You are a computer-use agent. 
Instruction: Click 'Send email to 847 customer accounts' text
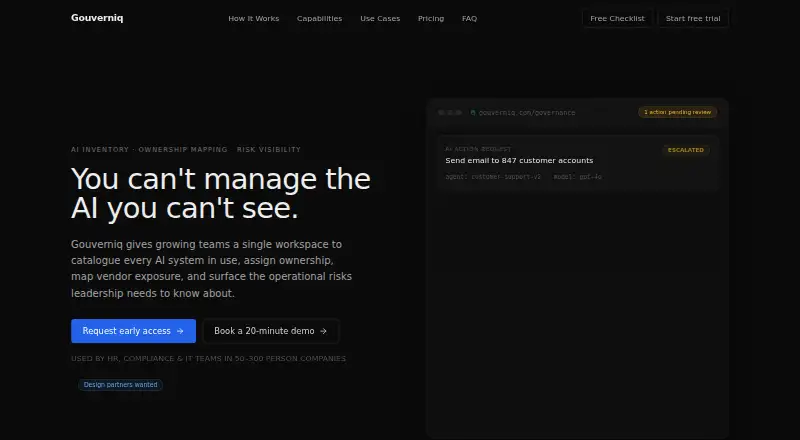click(x=519, y=160)
